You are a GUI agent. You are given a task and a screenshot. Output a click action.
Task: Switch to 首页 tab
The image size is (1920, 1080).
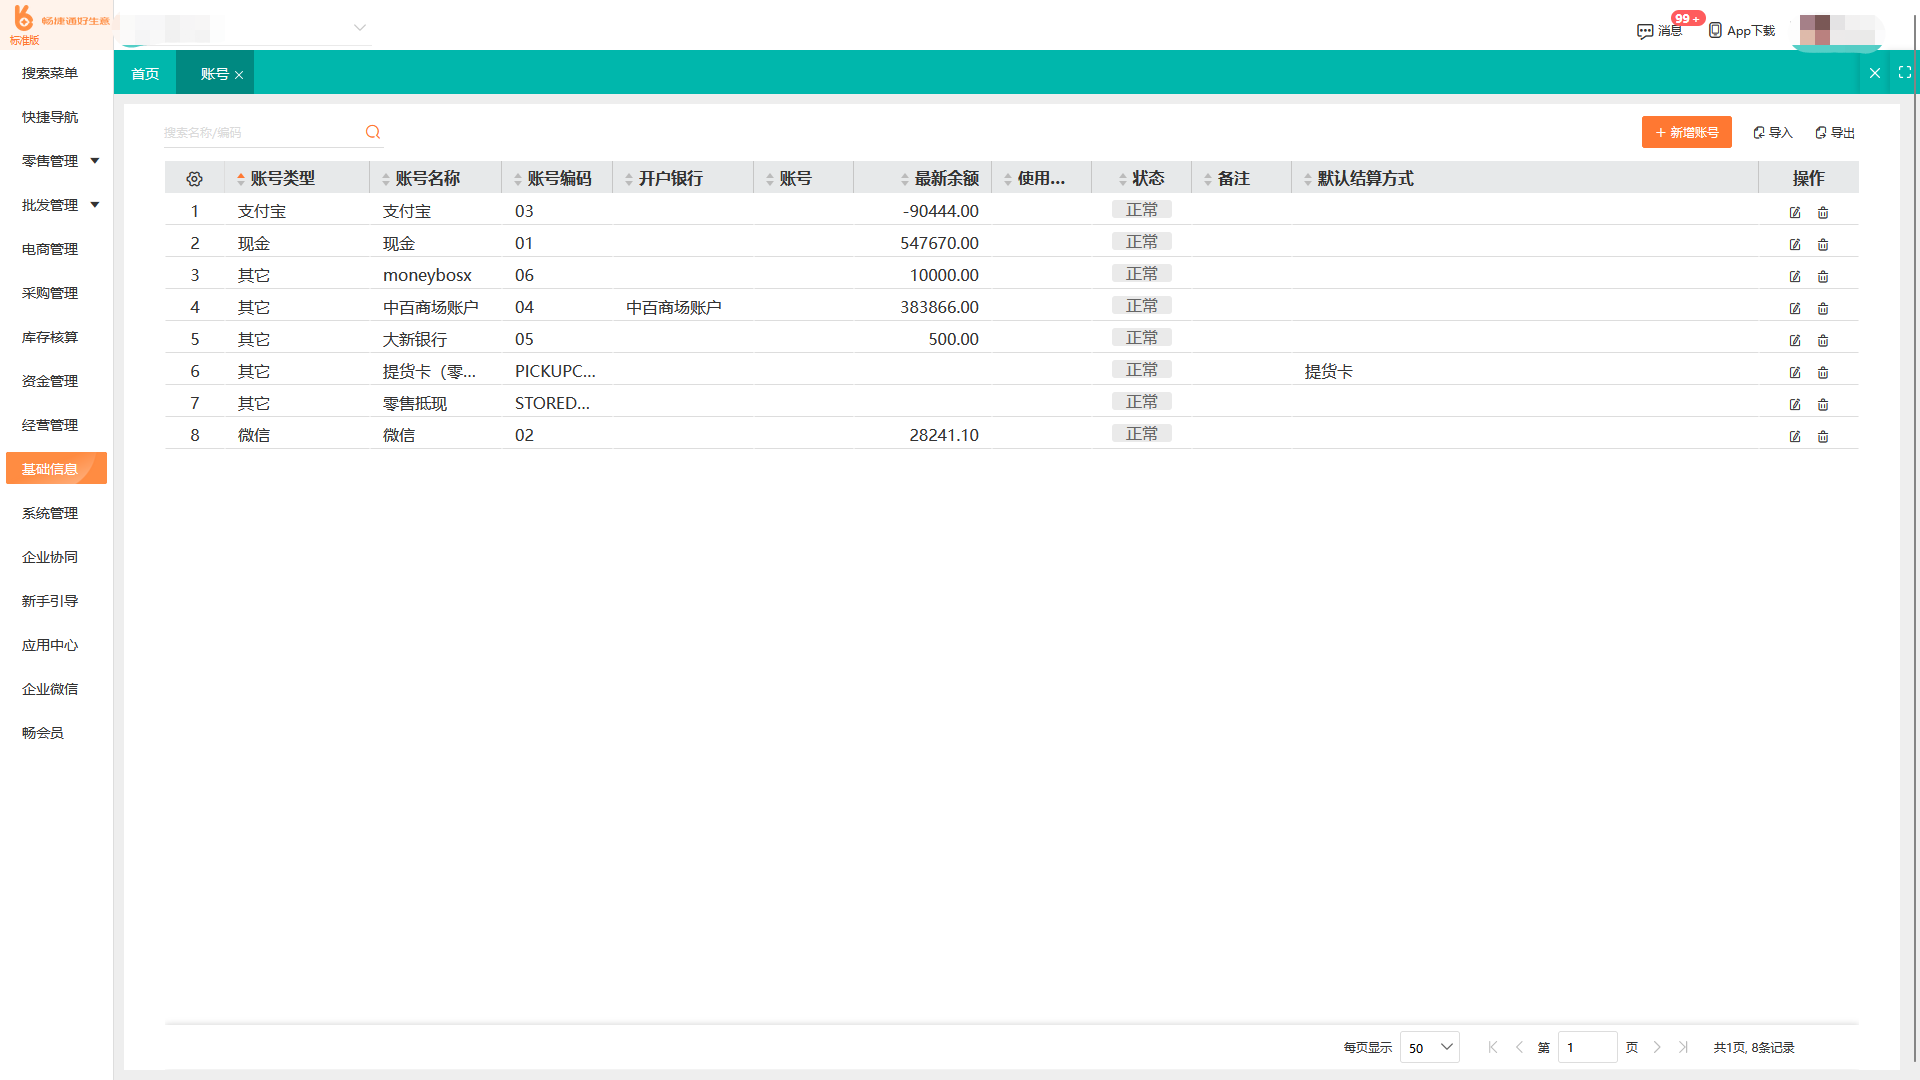coord(145,73)
